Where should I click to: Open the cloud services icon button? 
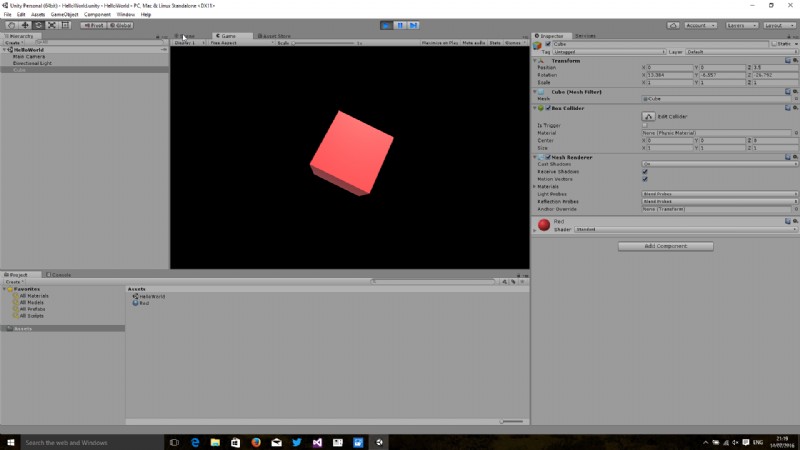coord(672,25)
